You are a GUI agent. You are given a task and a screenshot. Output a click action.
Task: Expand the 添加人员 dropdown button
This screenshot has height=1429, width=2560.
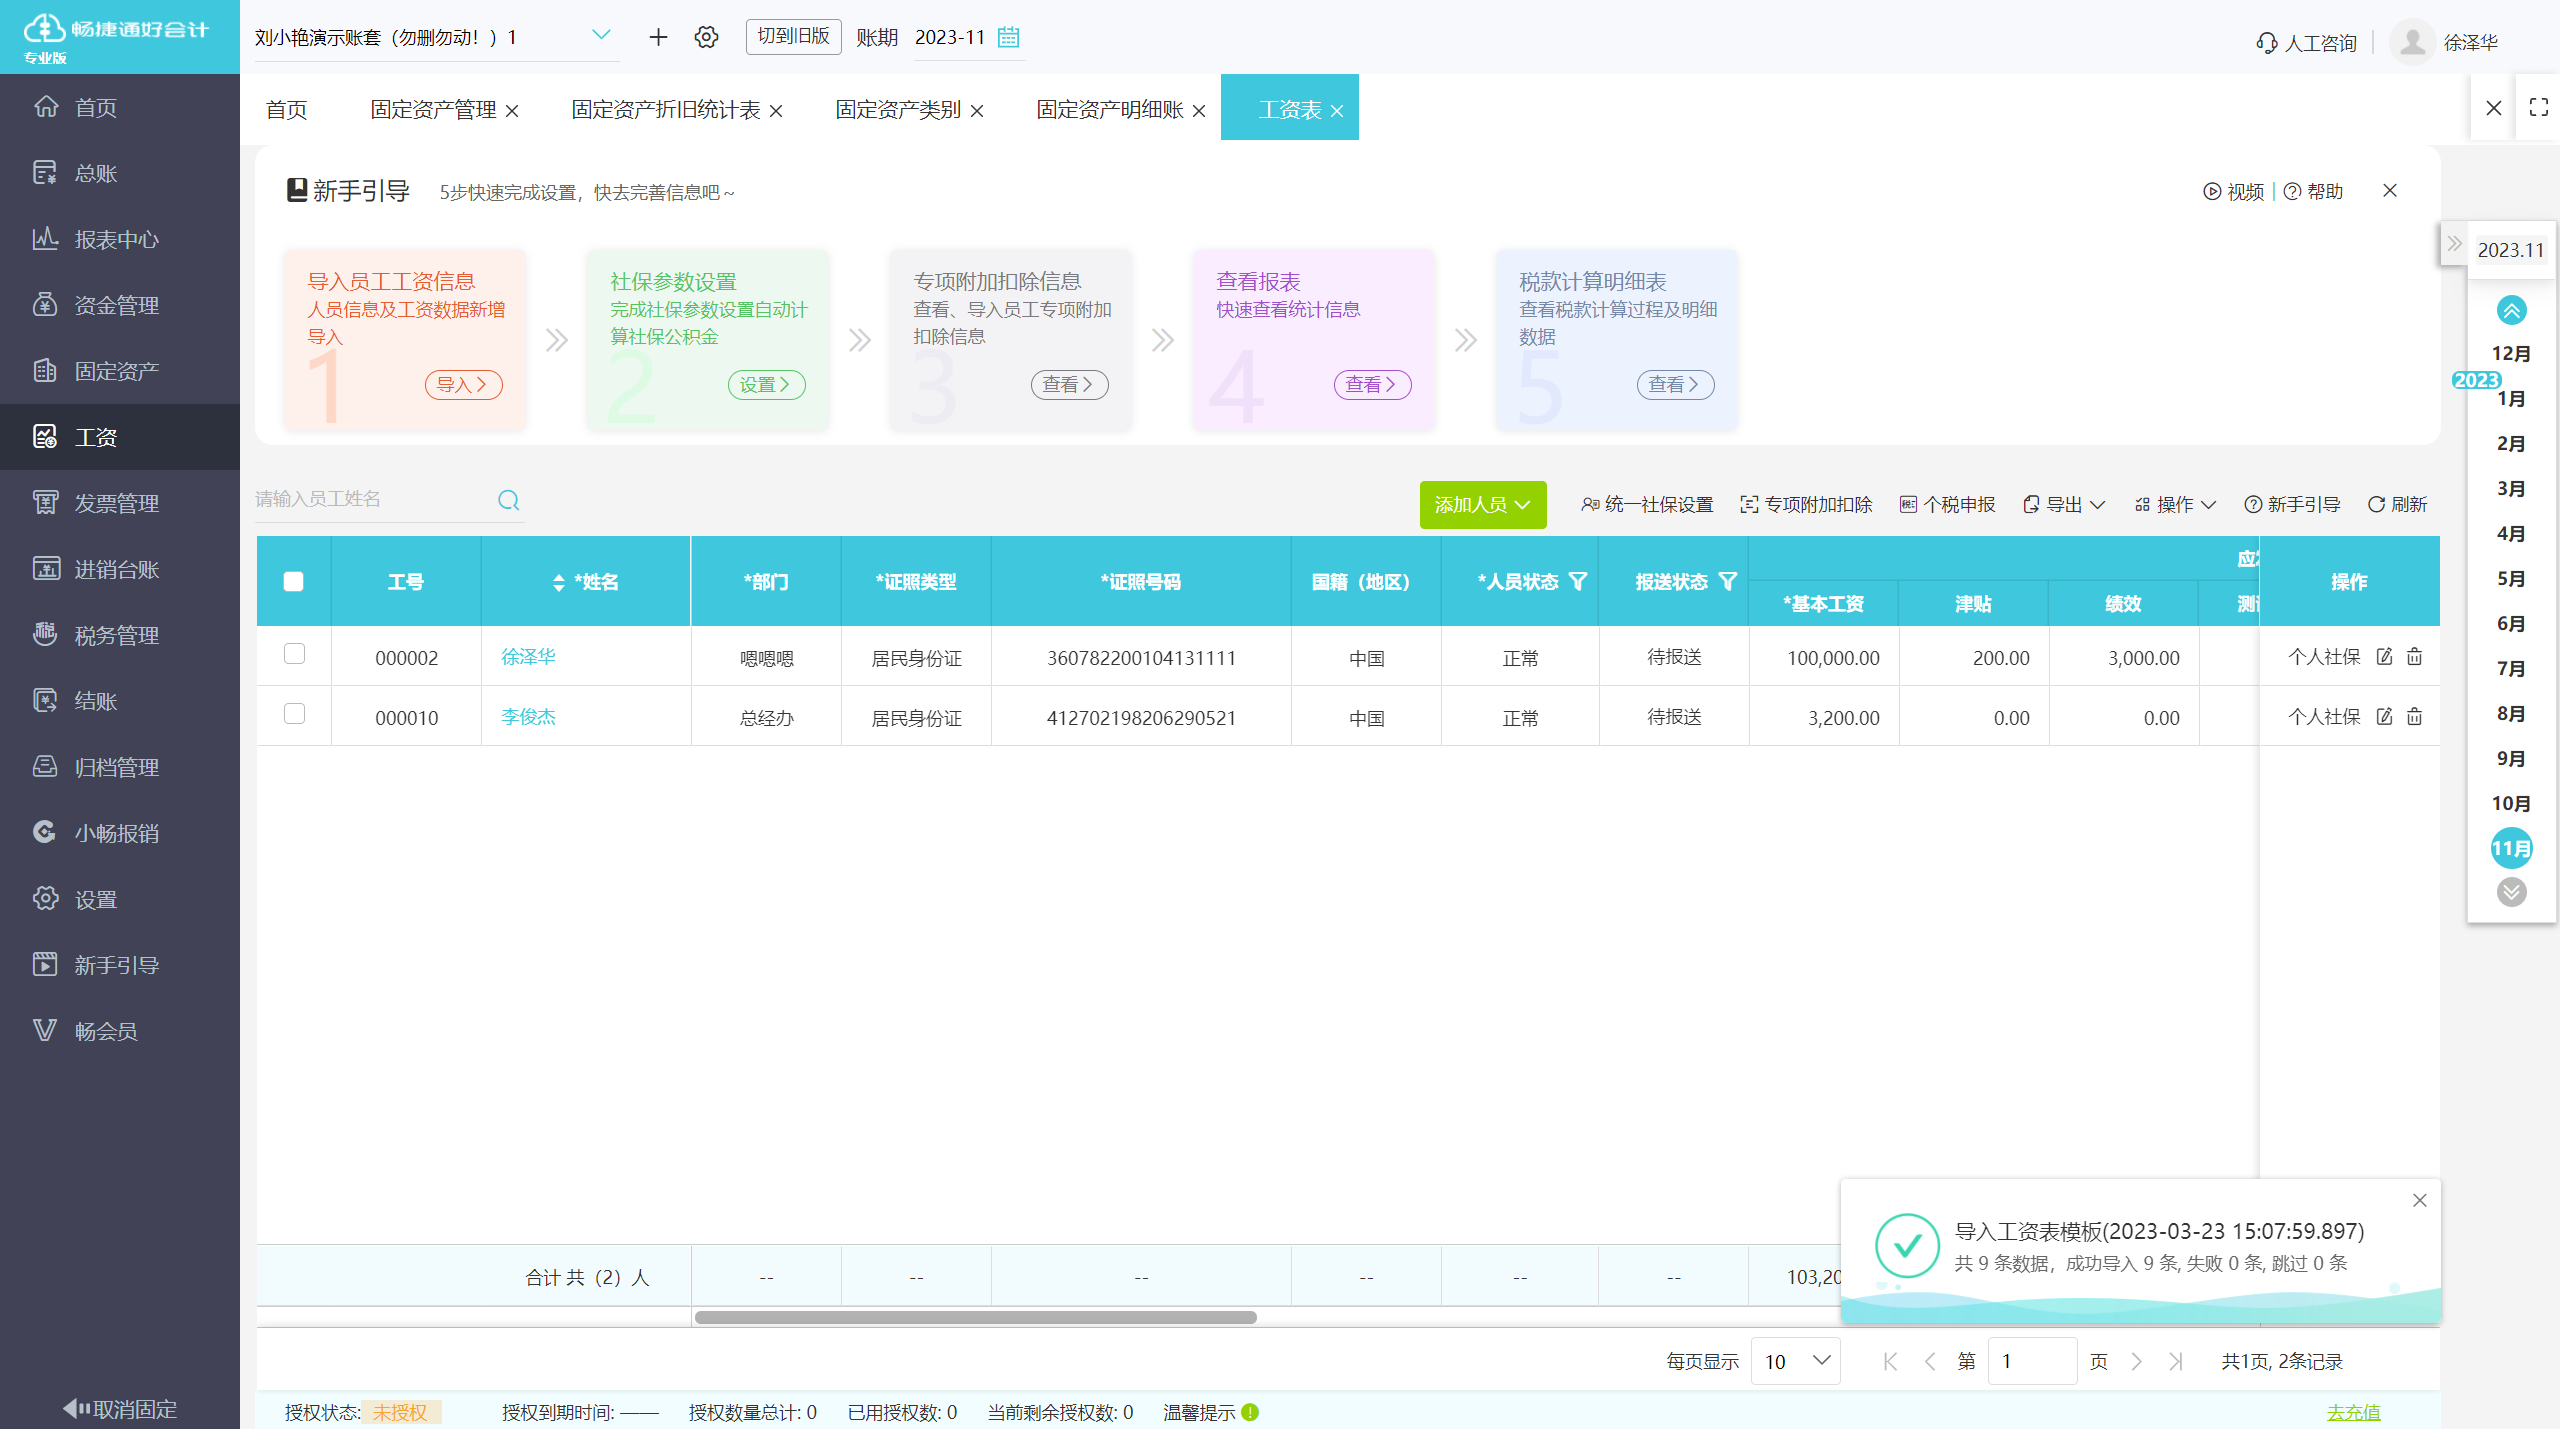pos(1526,504)
